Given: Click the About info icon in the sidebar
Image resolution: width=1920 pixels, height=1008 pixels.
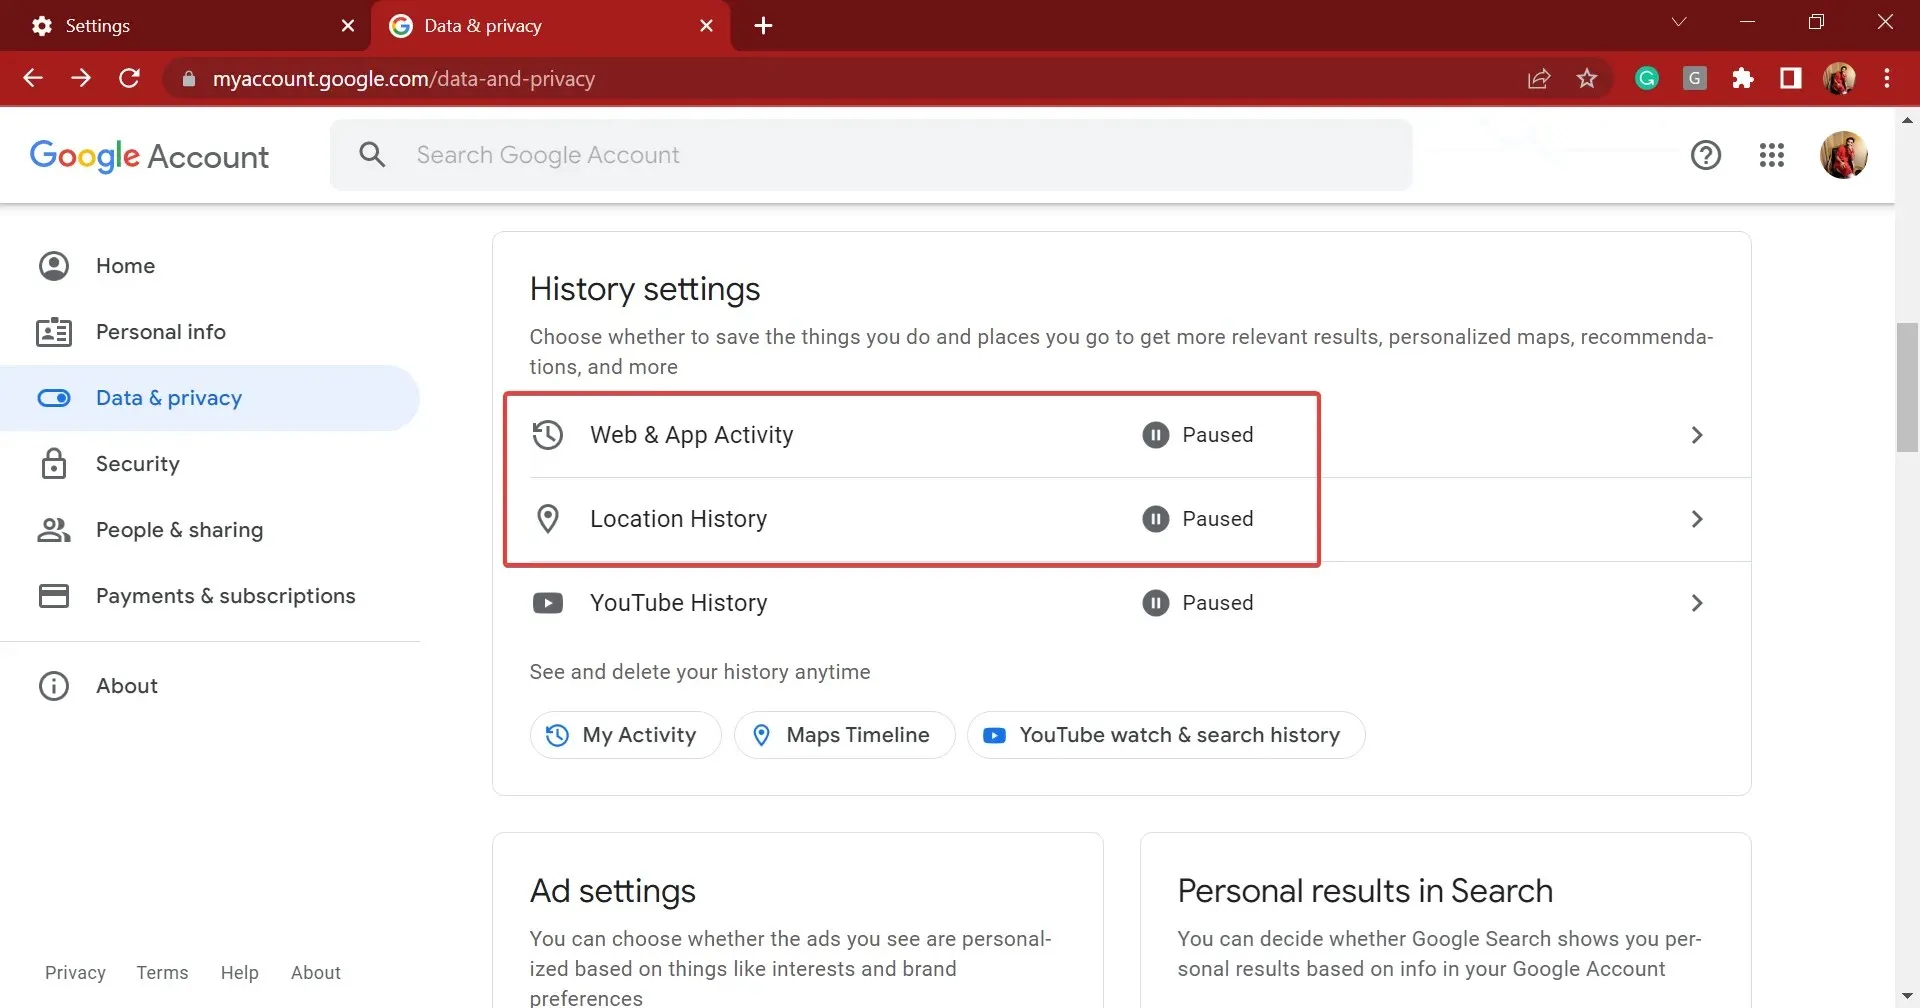Looking at the screenshot, I should tap(54, 686).
